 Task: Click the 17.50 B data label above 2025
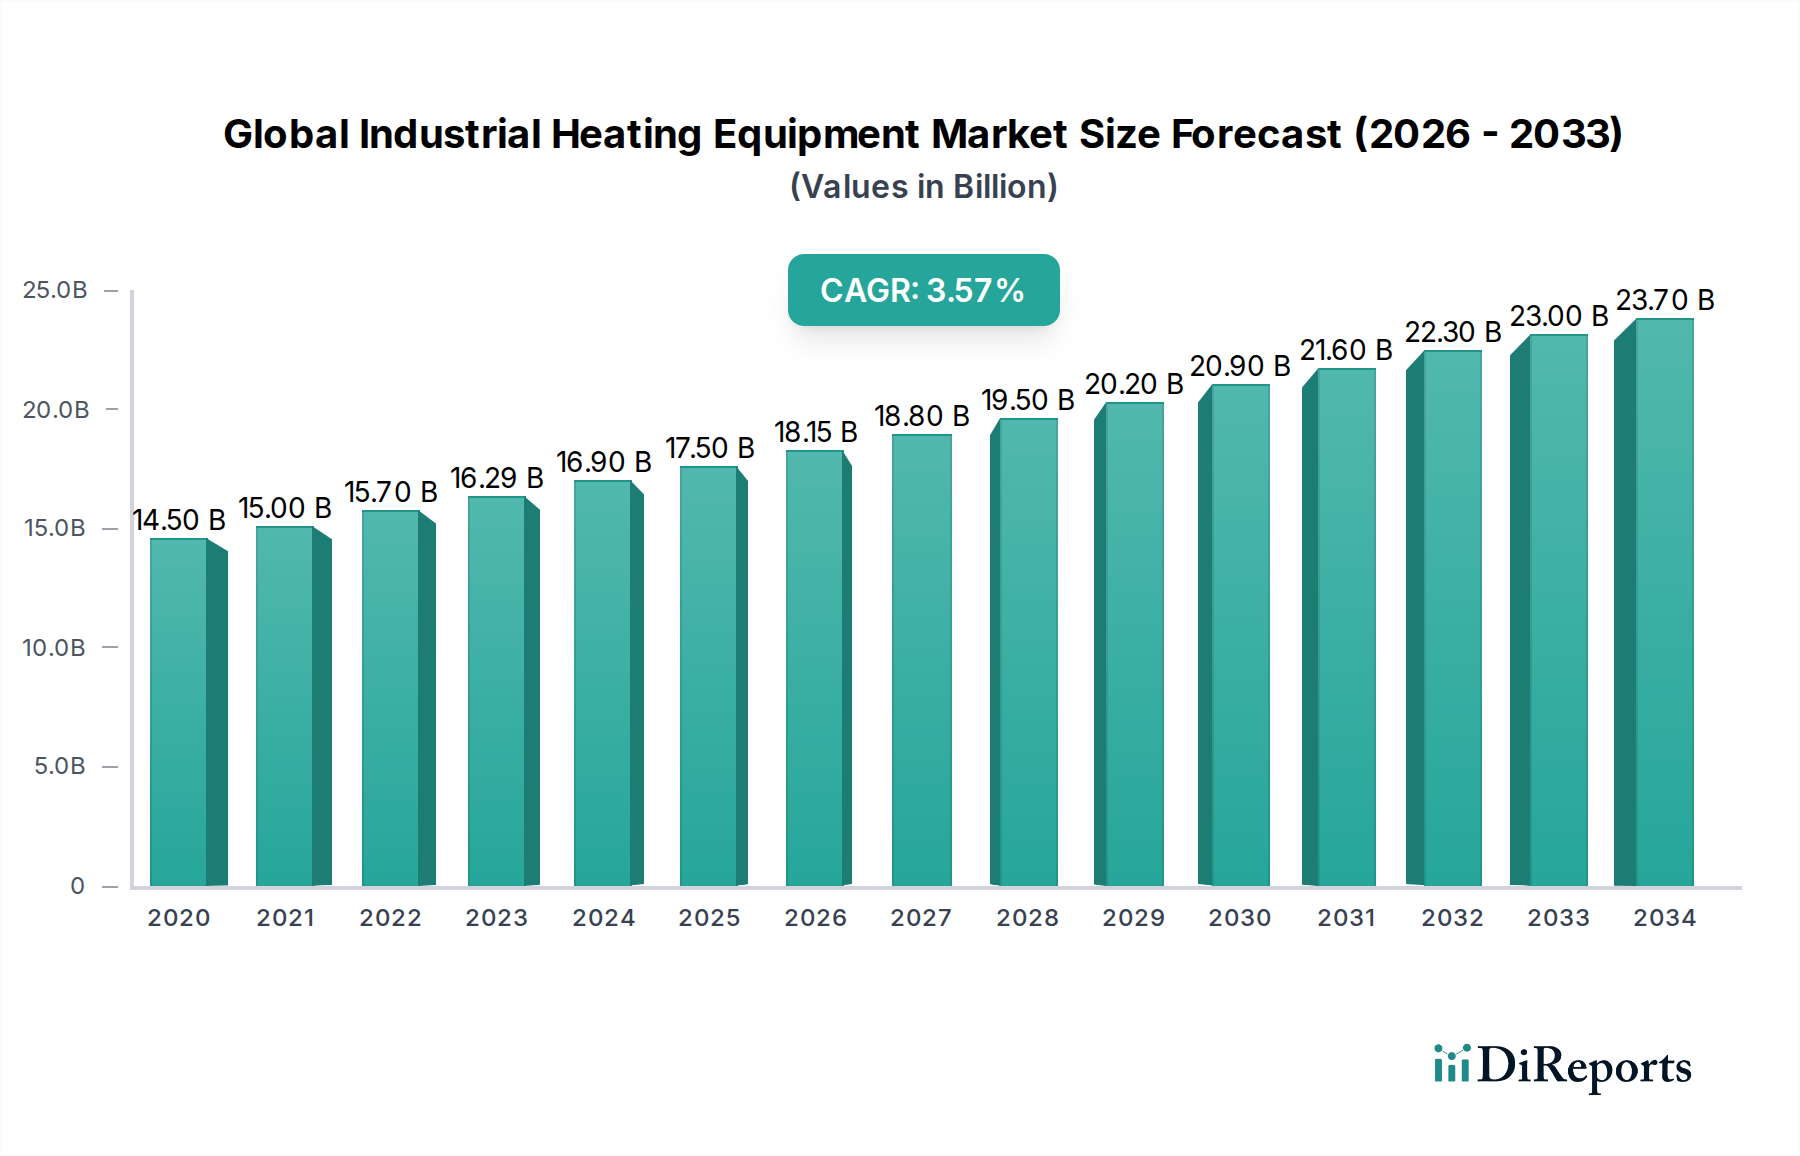point(711,448)
